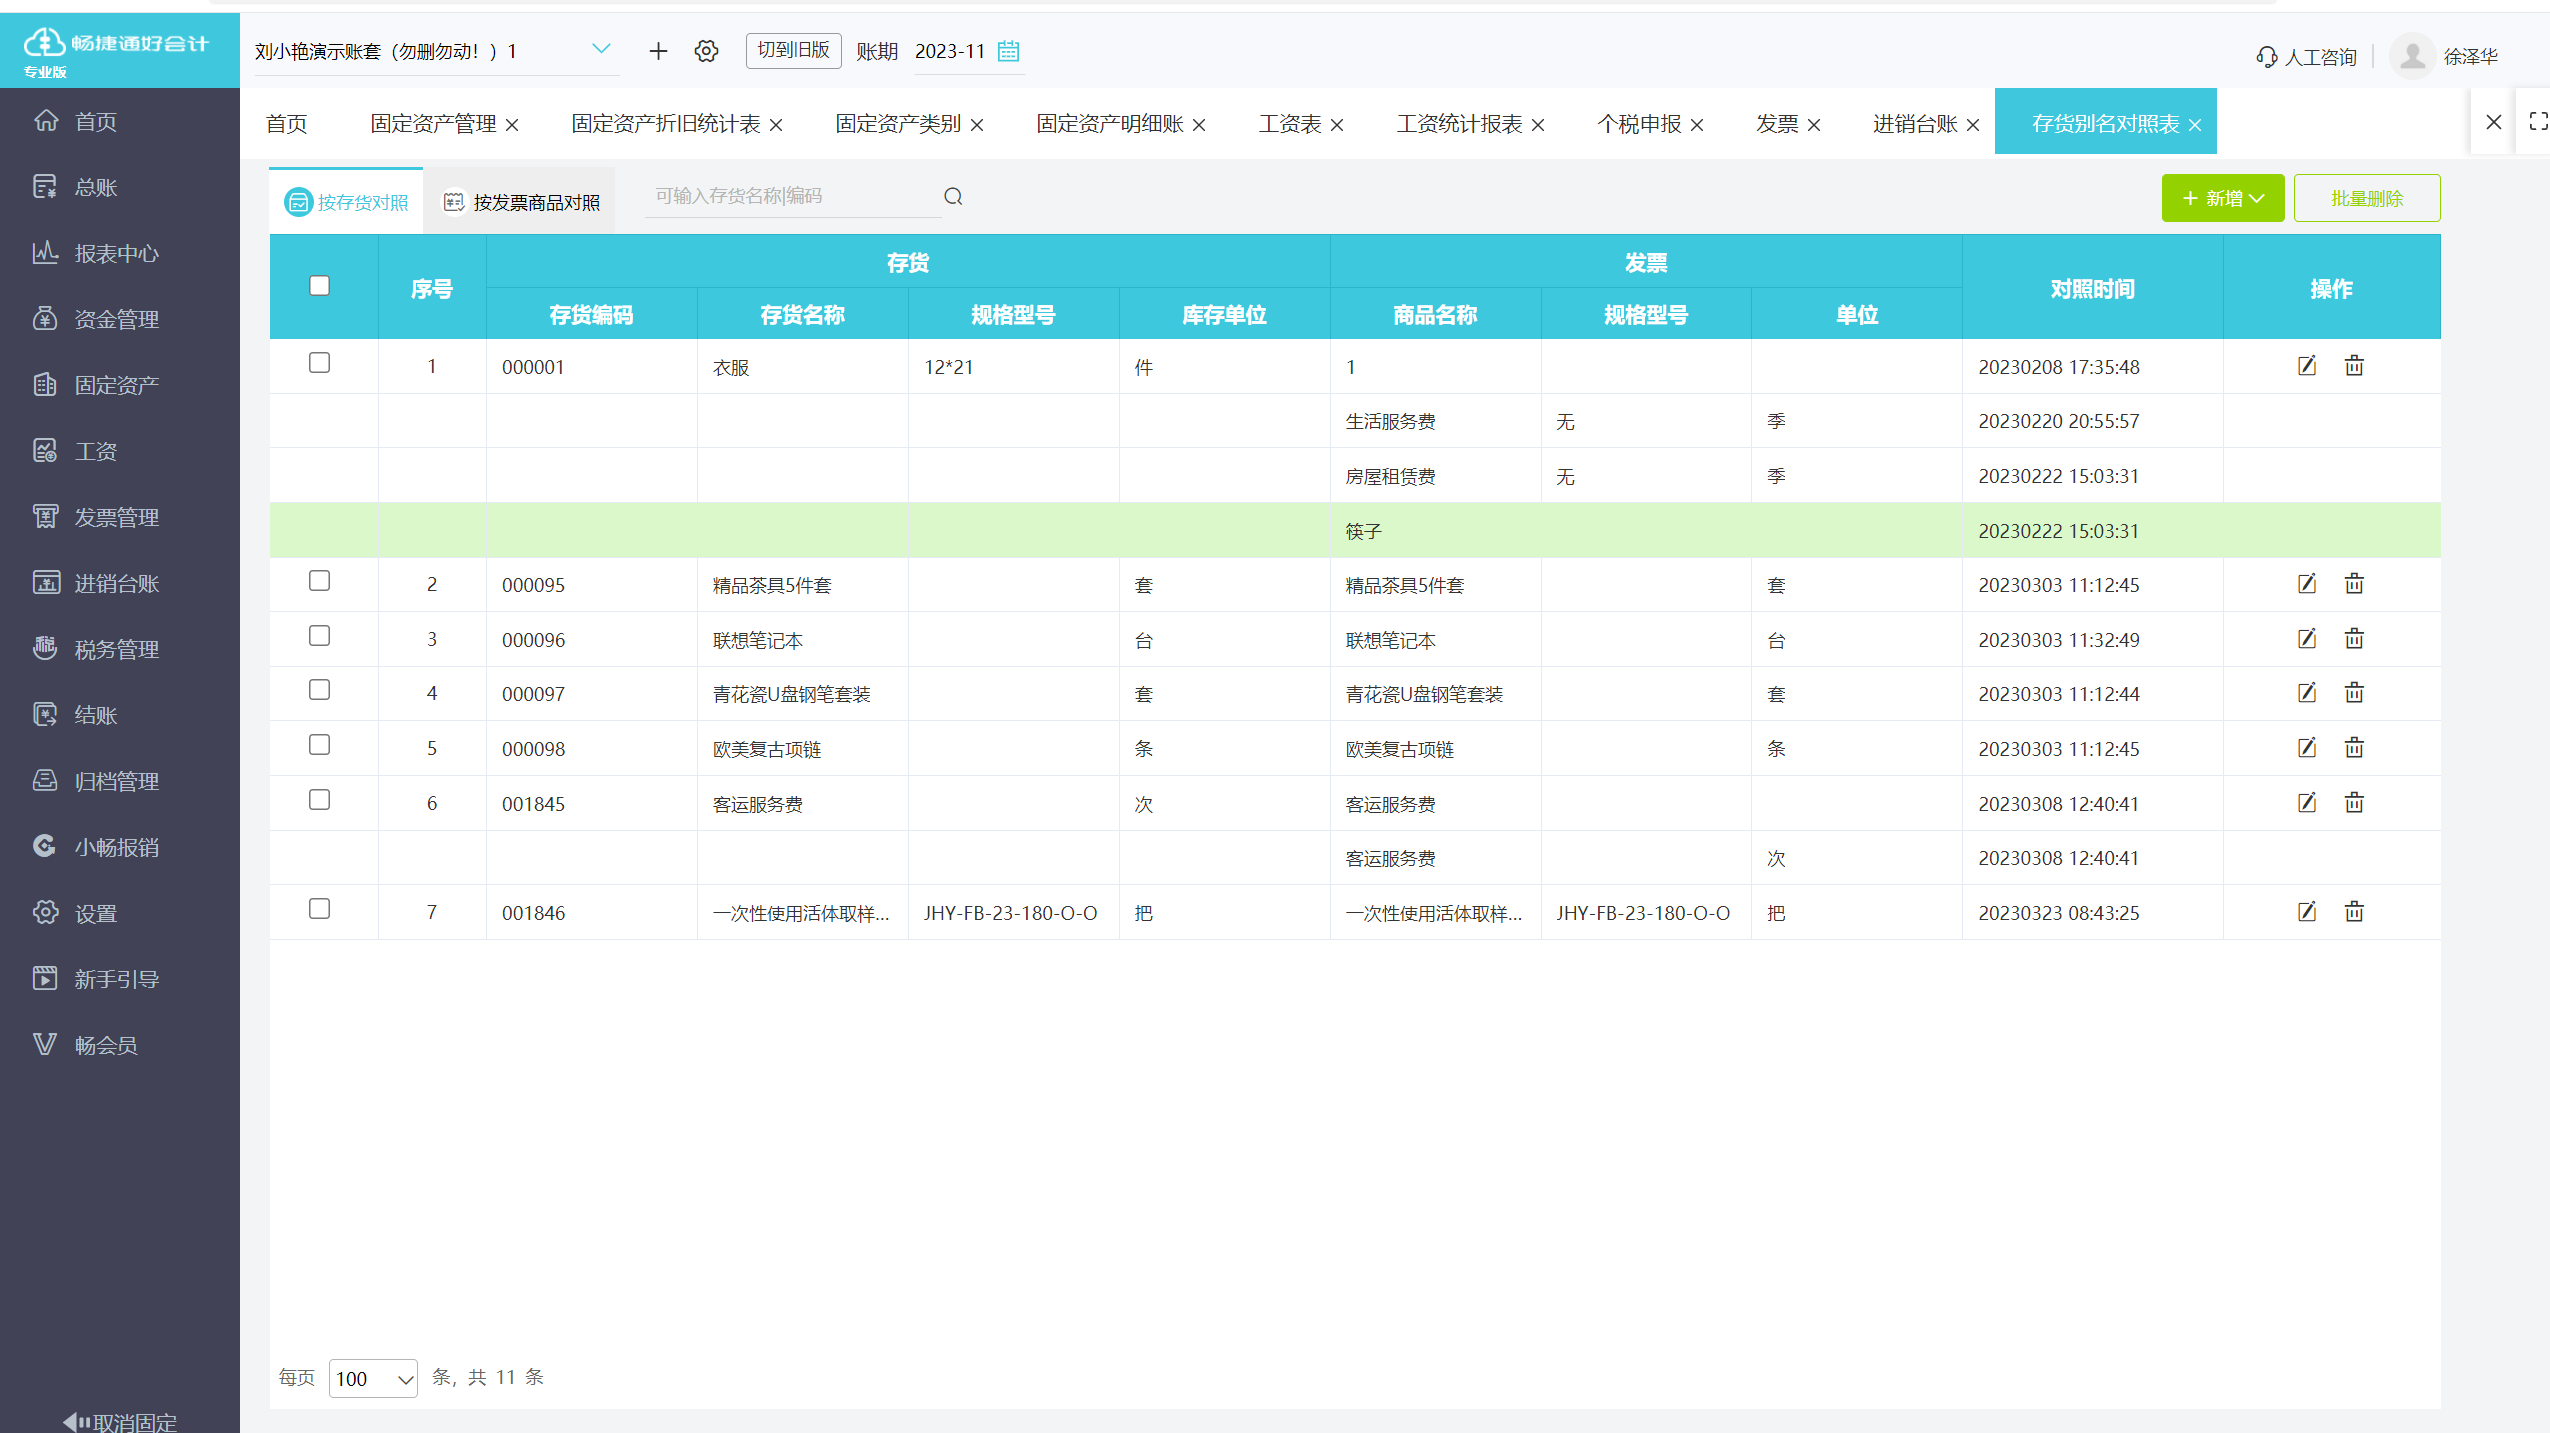Image resolution: width=2550 pixels, height=1433 pixels.
Task: Click delete icon for row 000097
Action: click(x=2354, y=694)
